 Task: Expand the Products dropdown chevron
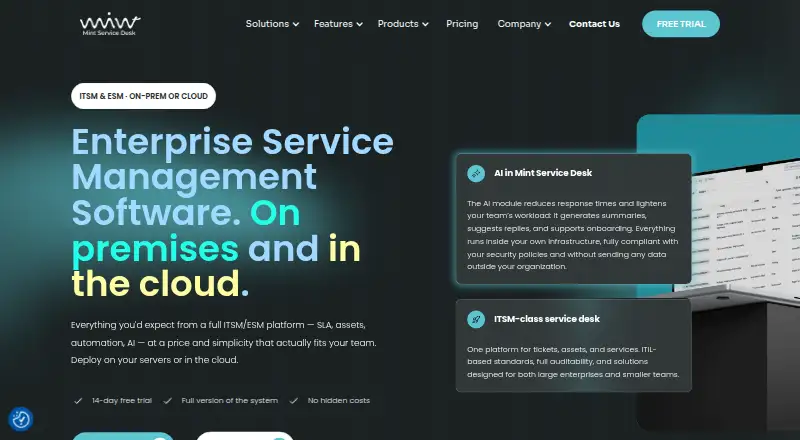pos(426,25)
